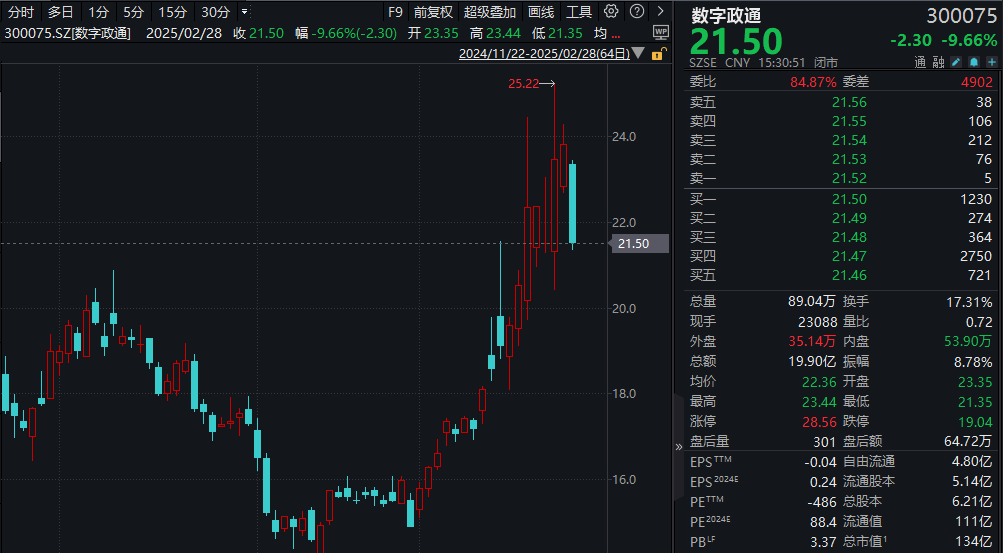Expand side panel using double-arrow handle

679,448
